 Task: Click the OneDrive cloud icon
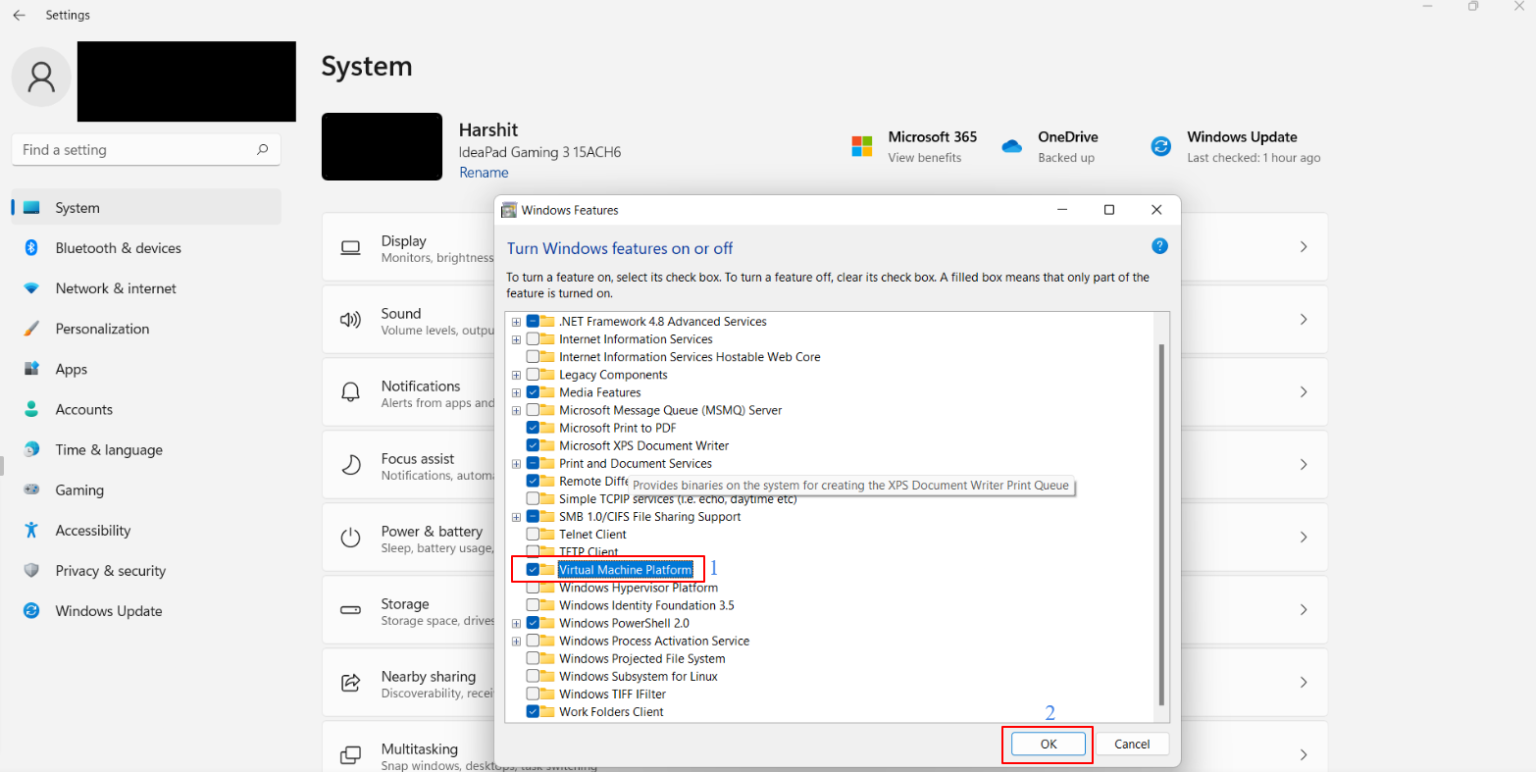pos(1011,145)
